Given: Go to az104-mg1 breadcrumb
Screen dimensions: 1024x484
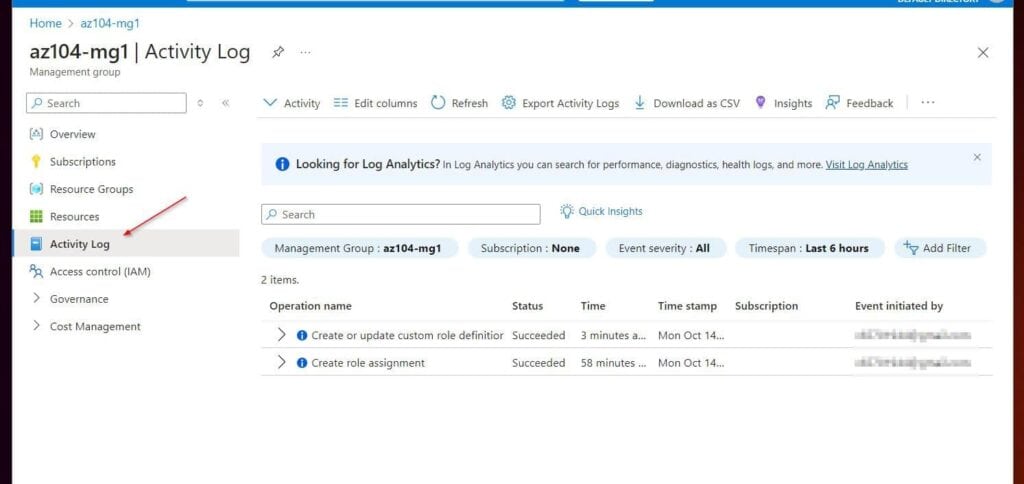Looking at the screenshot, I should (110, 24).
